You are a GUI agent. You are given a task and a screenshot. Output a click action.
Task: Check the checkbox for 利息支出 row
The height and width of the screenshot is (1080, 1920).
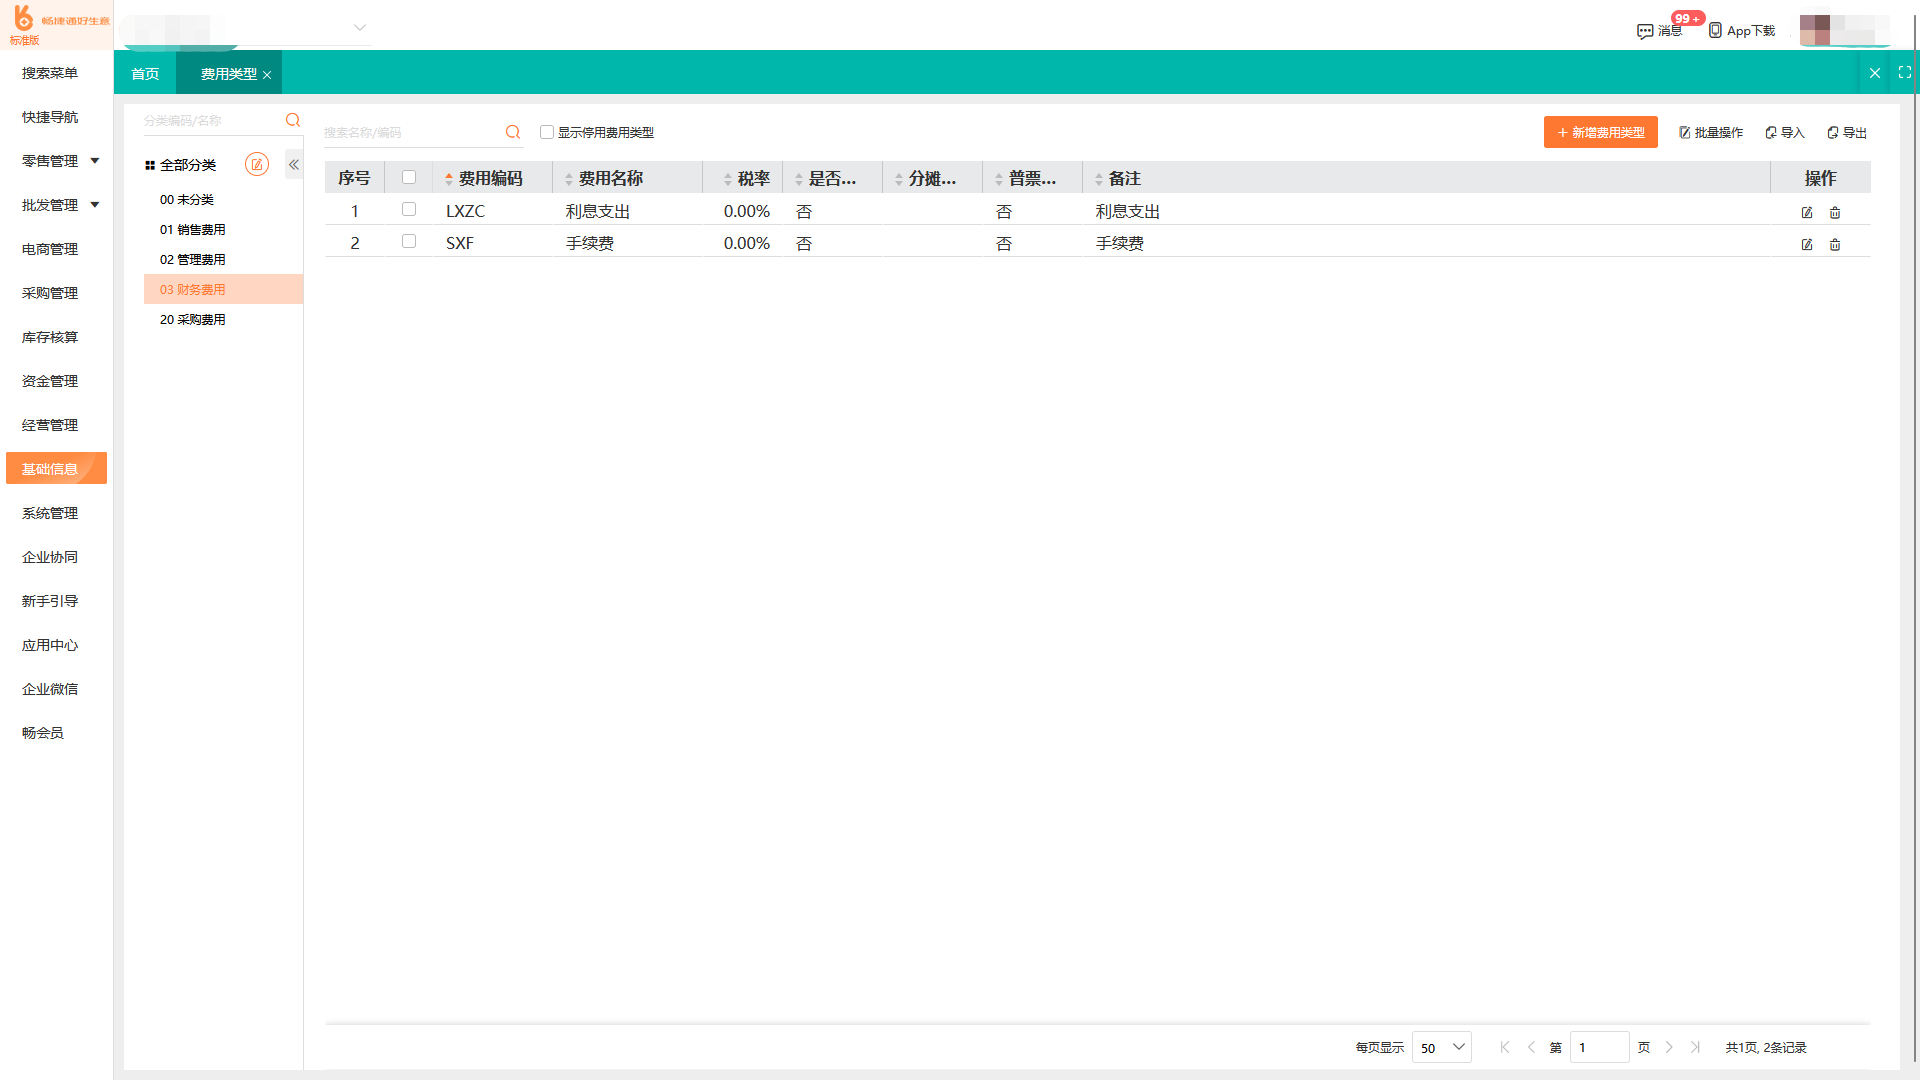[x=409, y=210]
